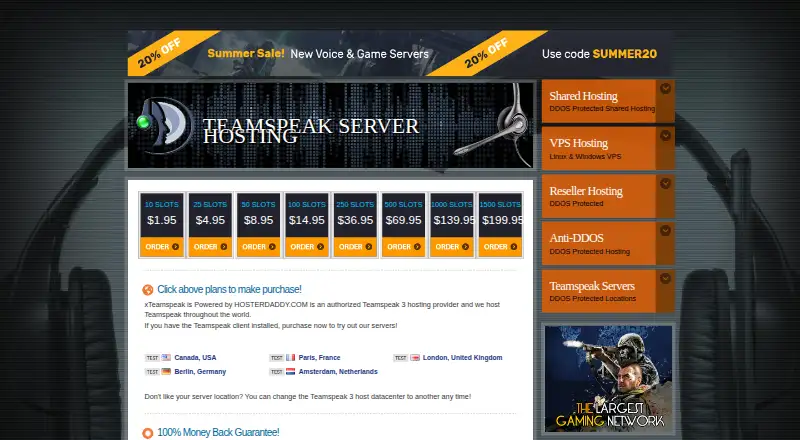
Task: Open the Largest Gaming Network ad image
Action: click(x=608, y=378)
